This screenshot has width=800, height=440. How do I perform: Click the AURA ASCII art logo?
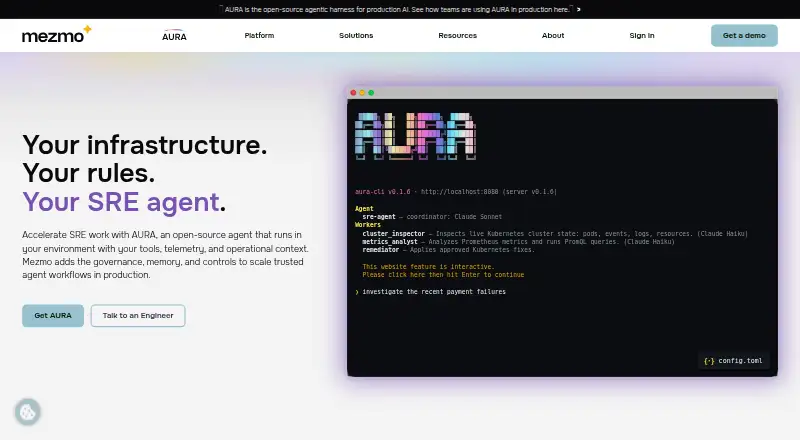click(x=415, y=136)
